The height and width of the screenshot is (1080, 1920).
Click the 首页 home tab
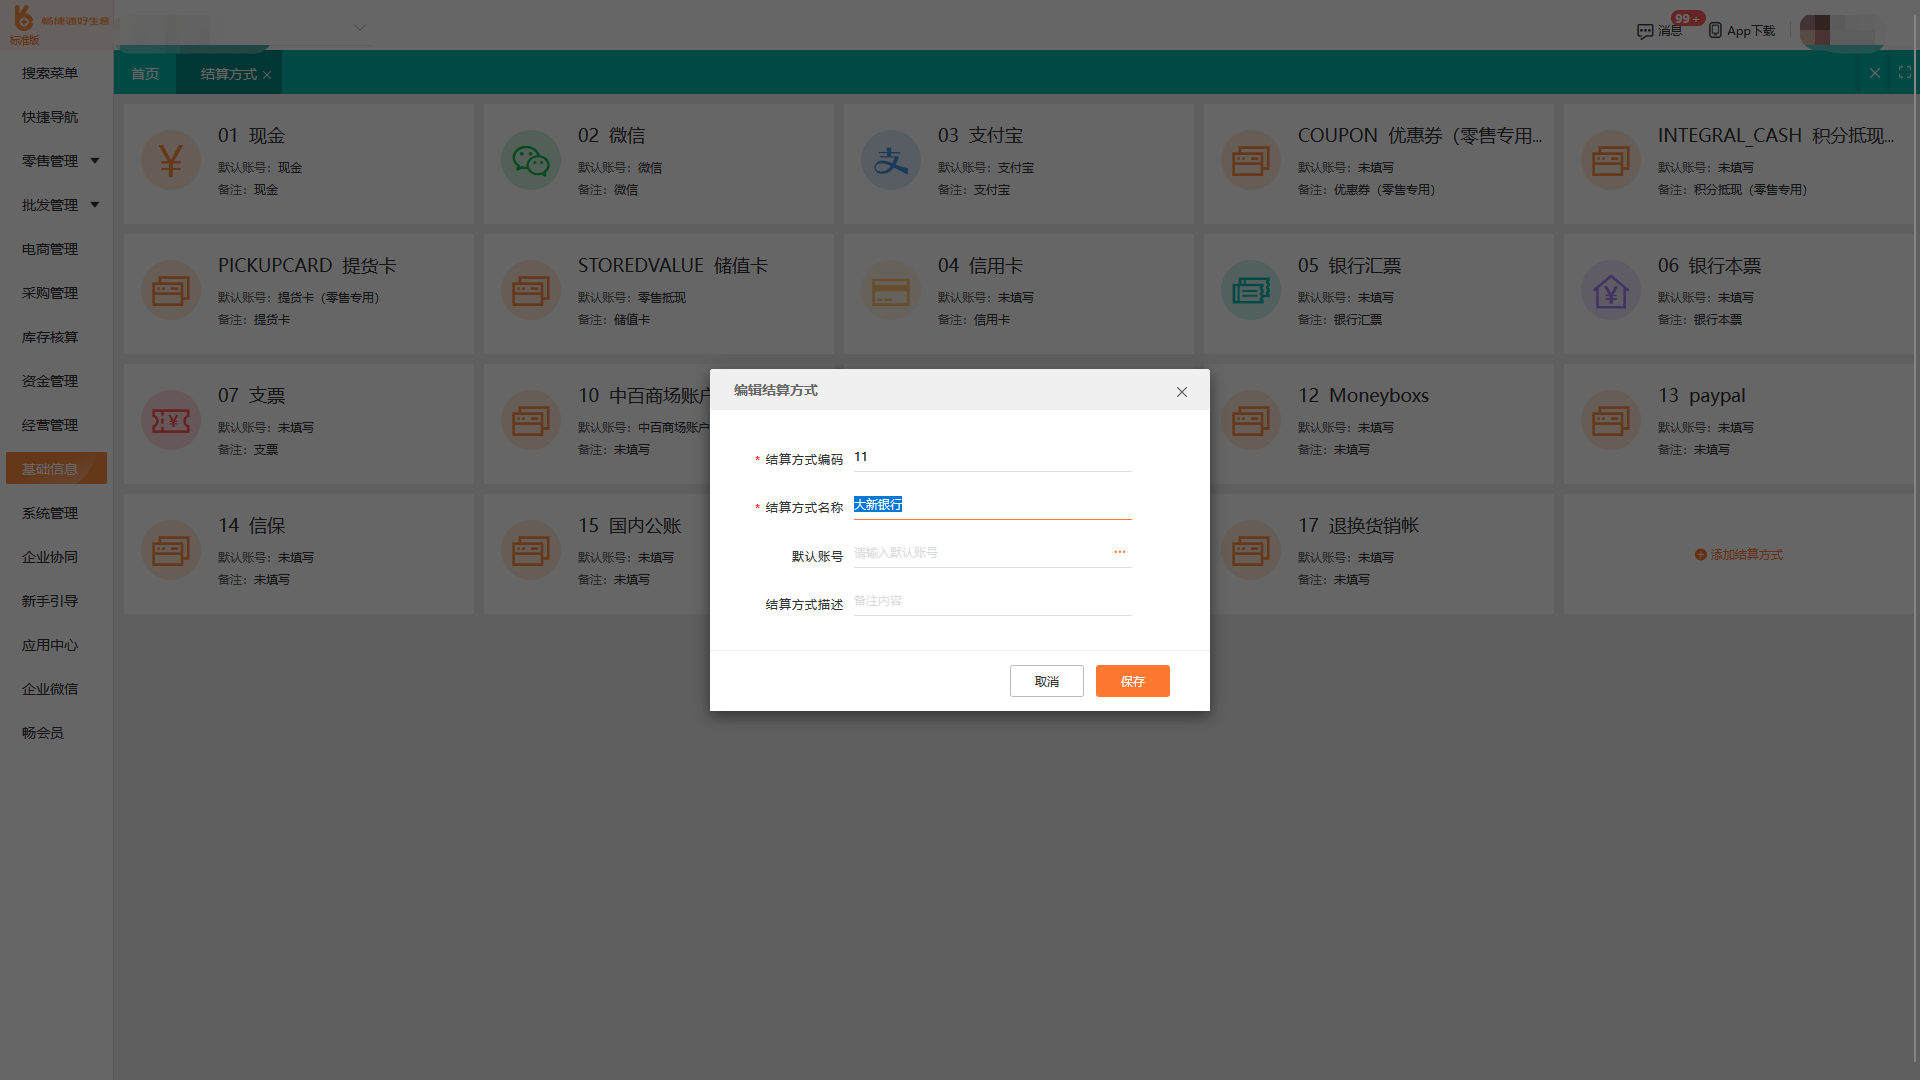144,74
